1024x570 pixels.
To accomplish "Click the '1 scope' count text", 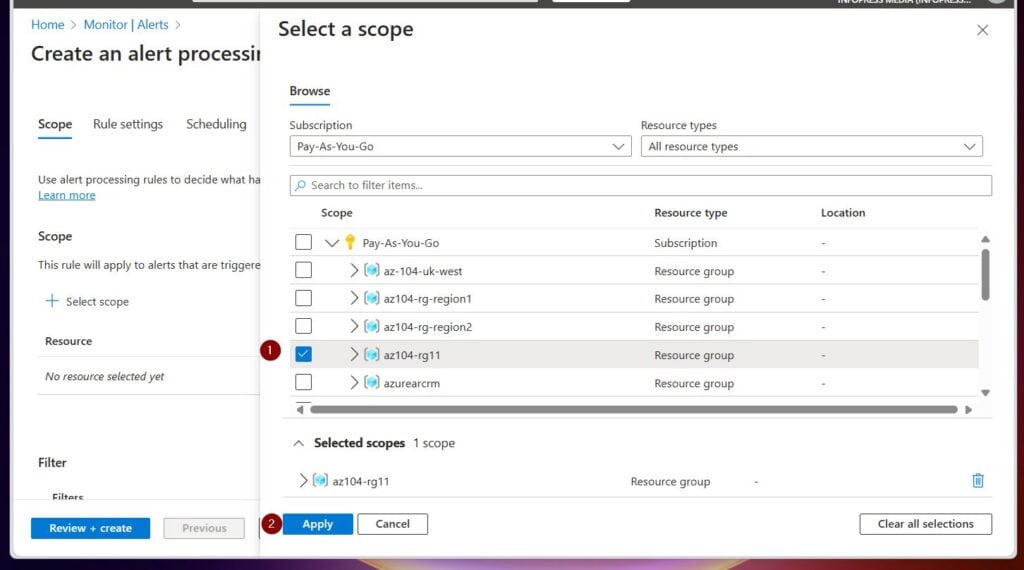I will [434, 443].
